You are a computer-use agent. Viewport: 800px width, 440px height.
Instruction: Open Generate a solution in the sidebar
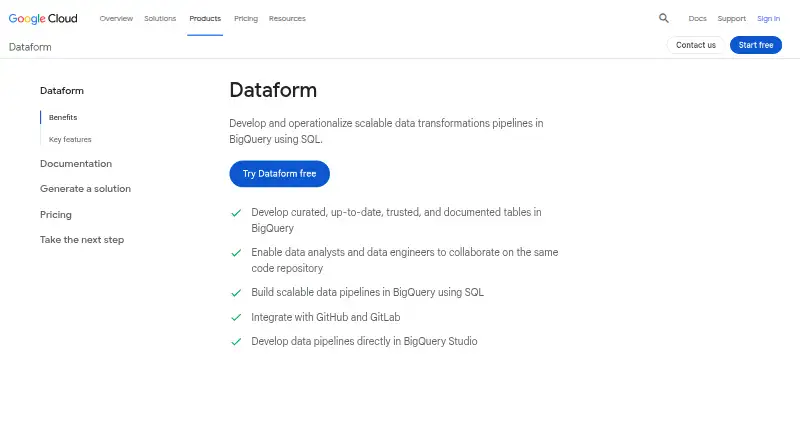click(x=85, y=189)
